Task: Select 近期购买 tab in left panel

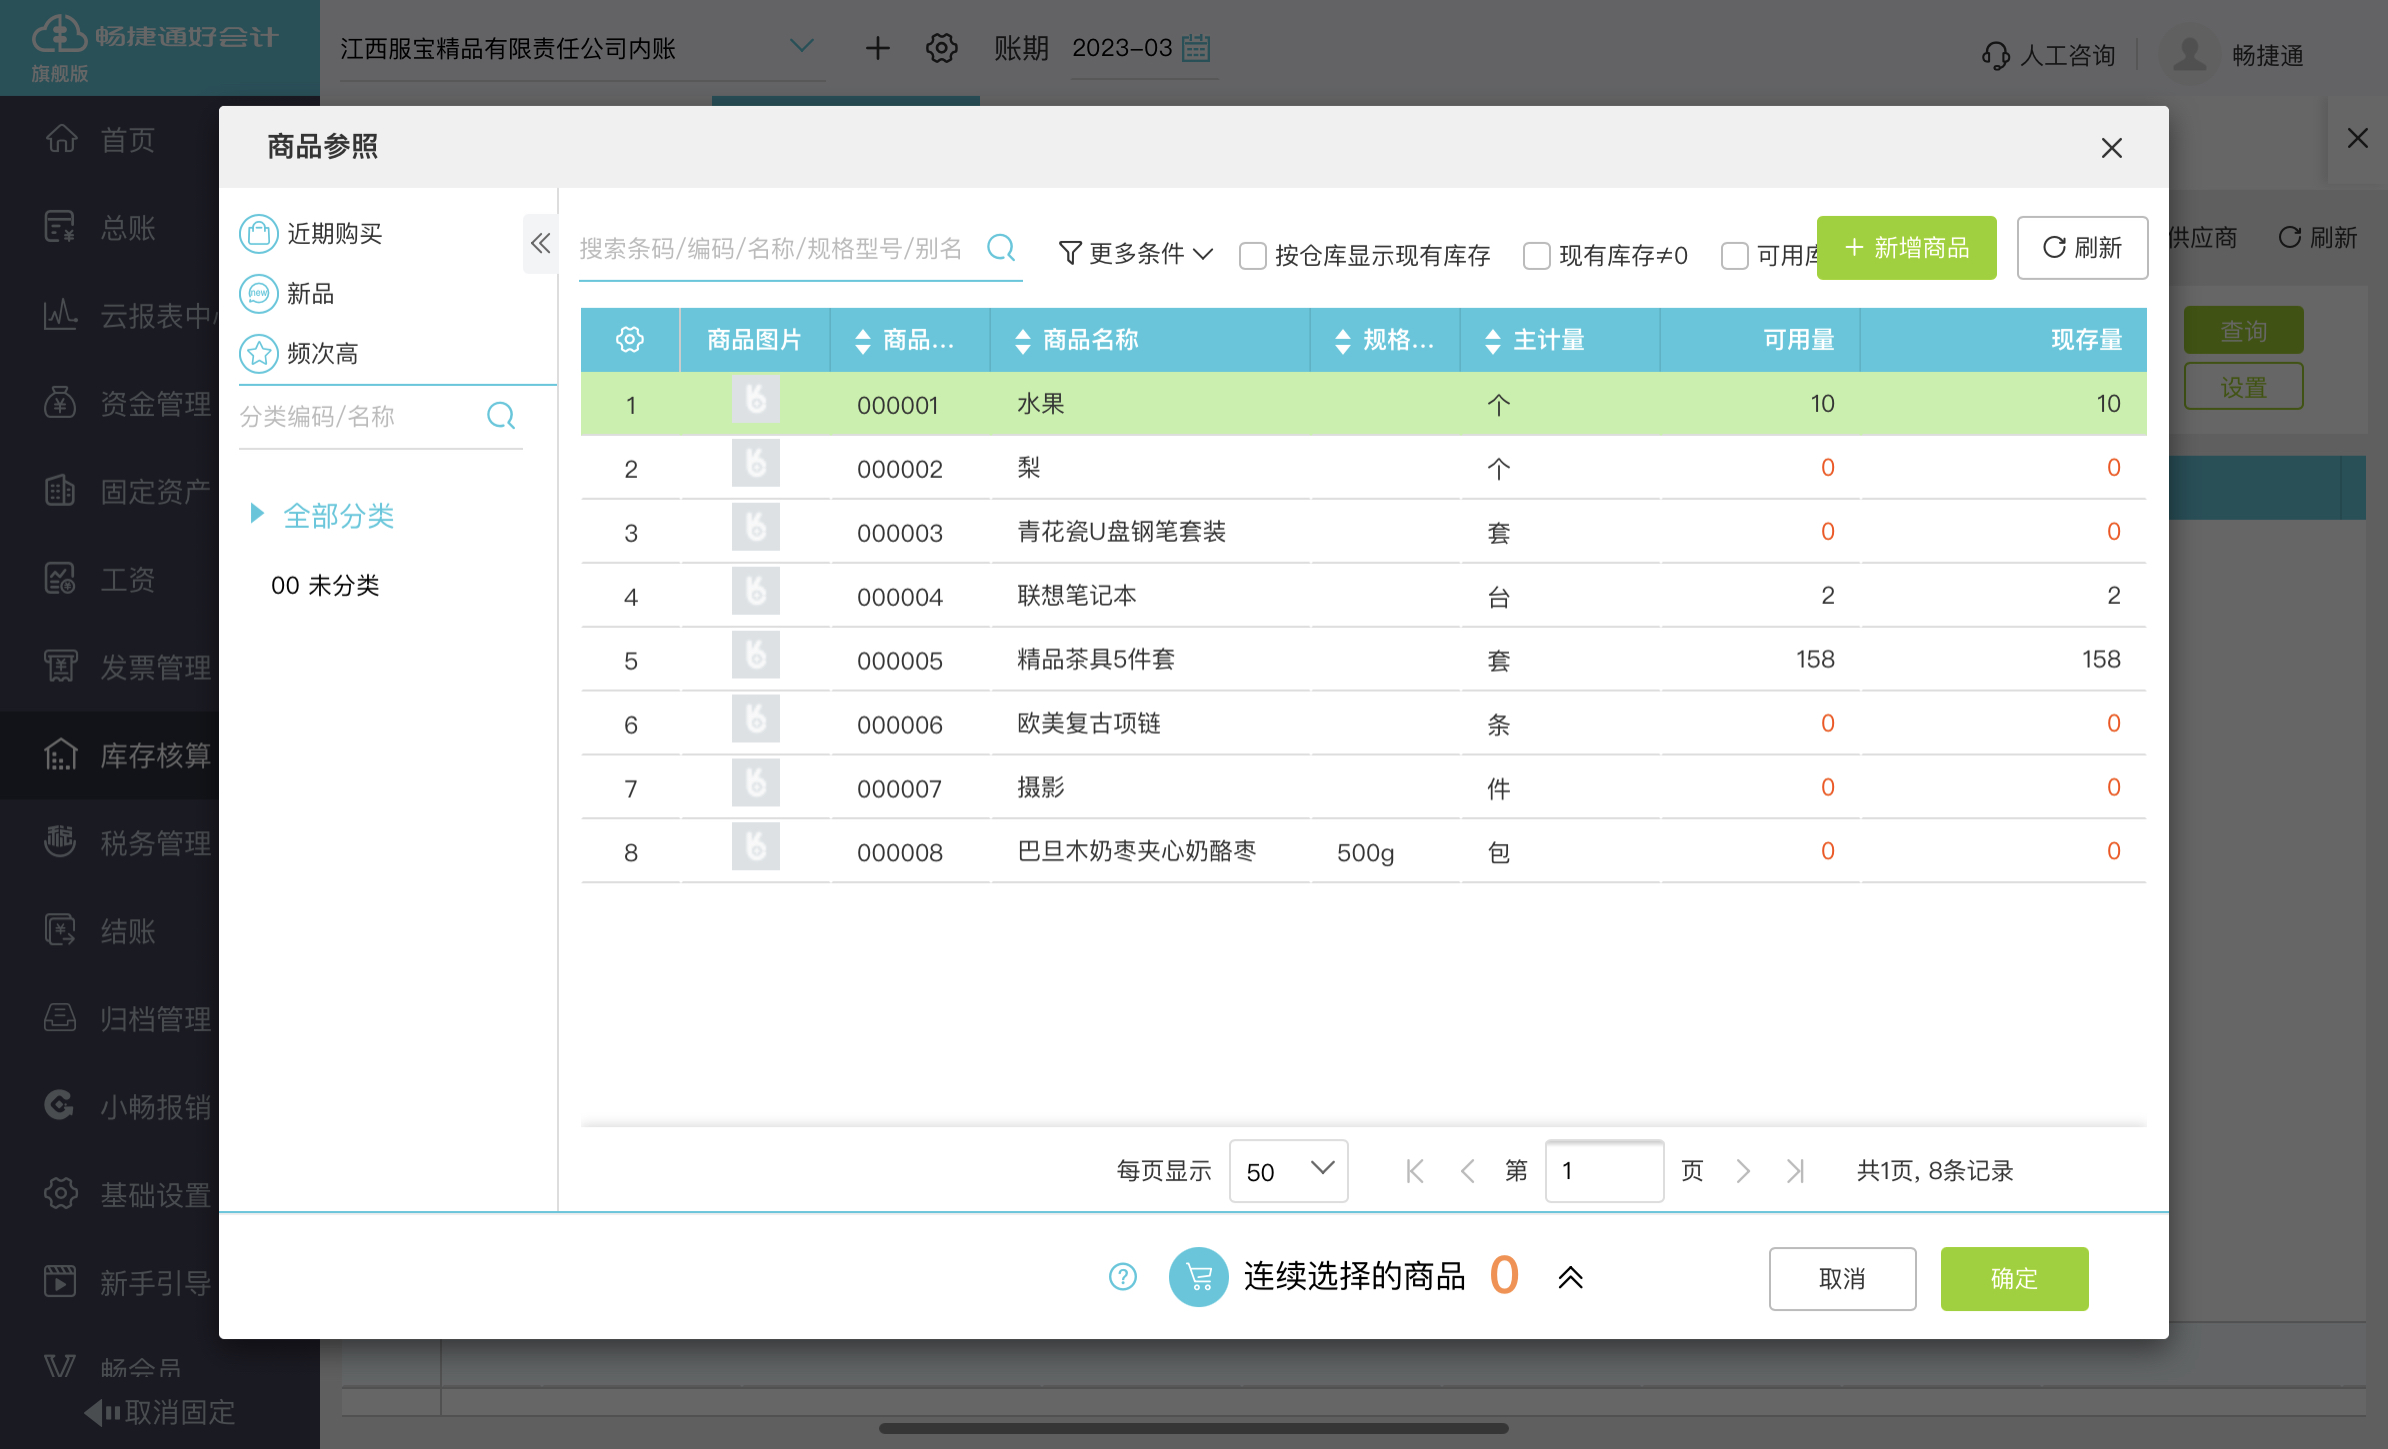Action: click(x=334, y=234)
